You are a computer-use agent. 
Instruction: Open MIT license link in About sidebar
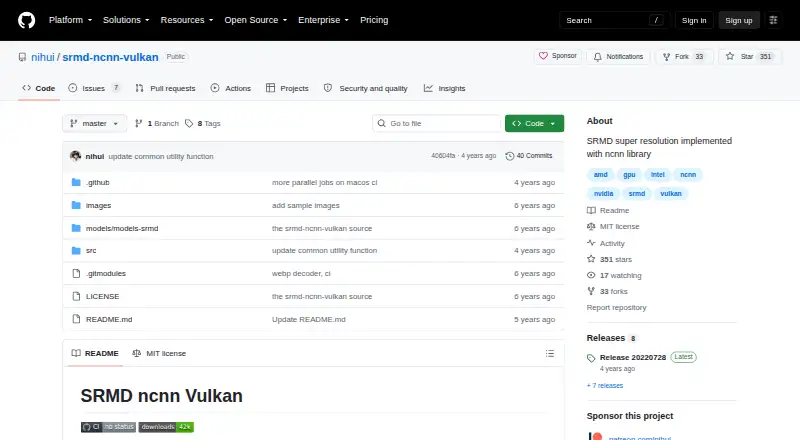coord(613,226)
